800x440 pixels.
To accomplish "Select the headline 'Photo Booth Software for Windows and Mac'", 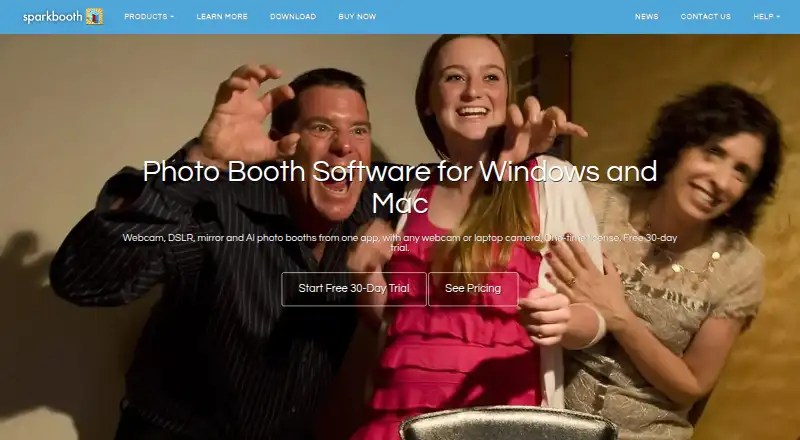I will 400,187.
